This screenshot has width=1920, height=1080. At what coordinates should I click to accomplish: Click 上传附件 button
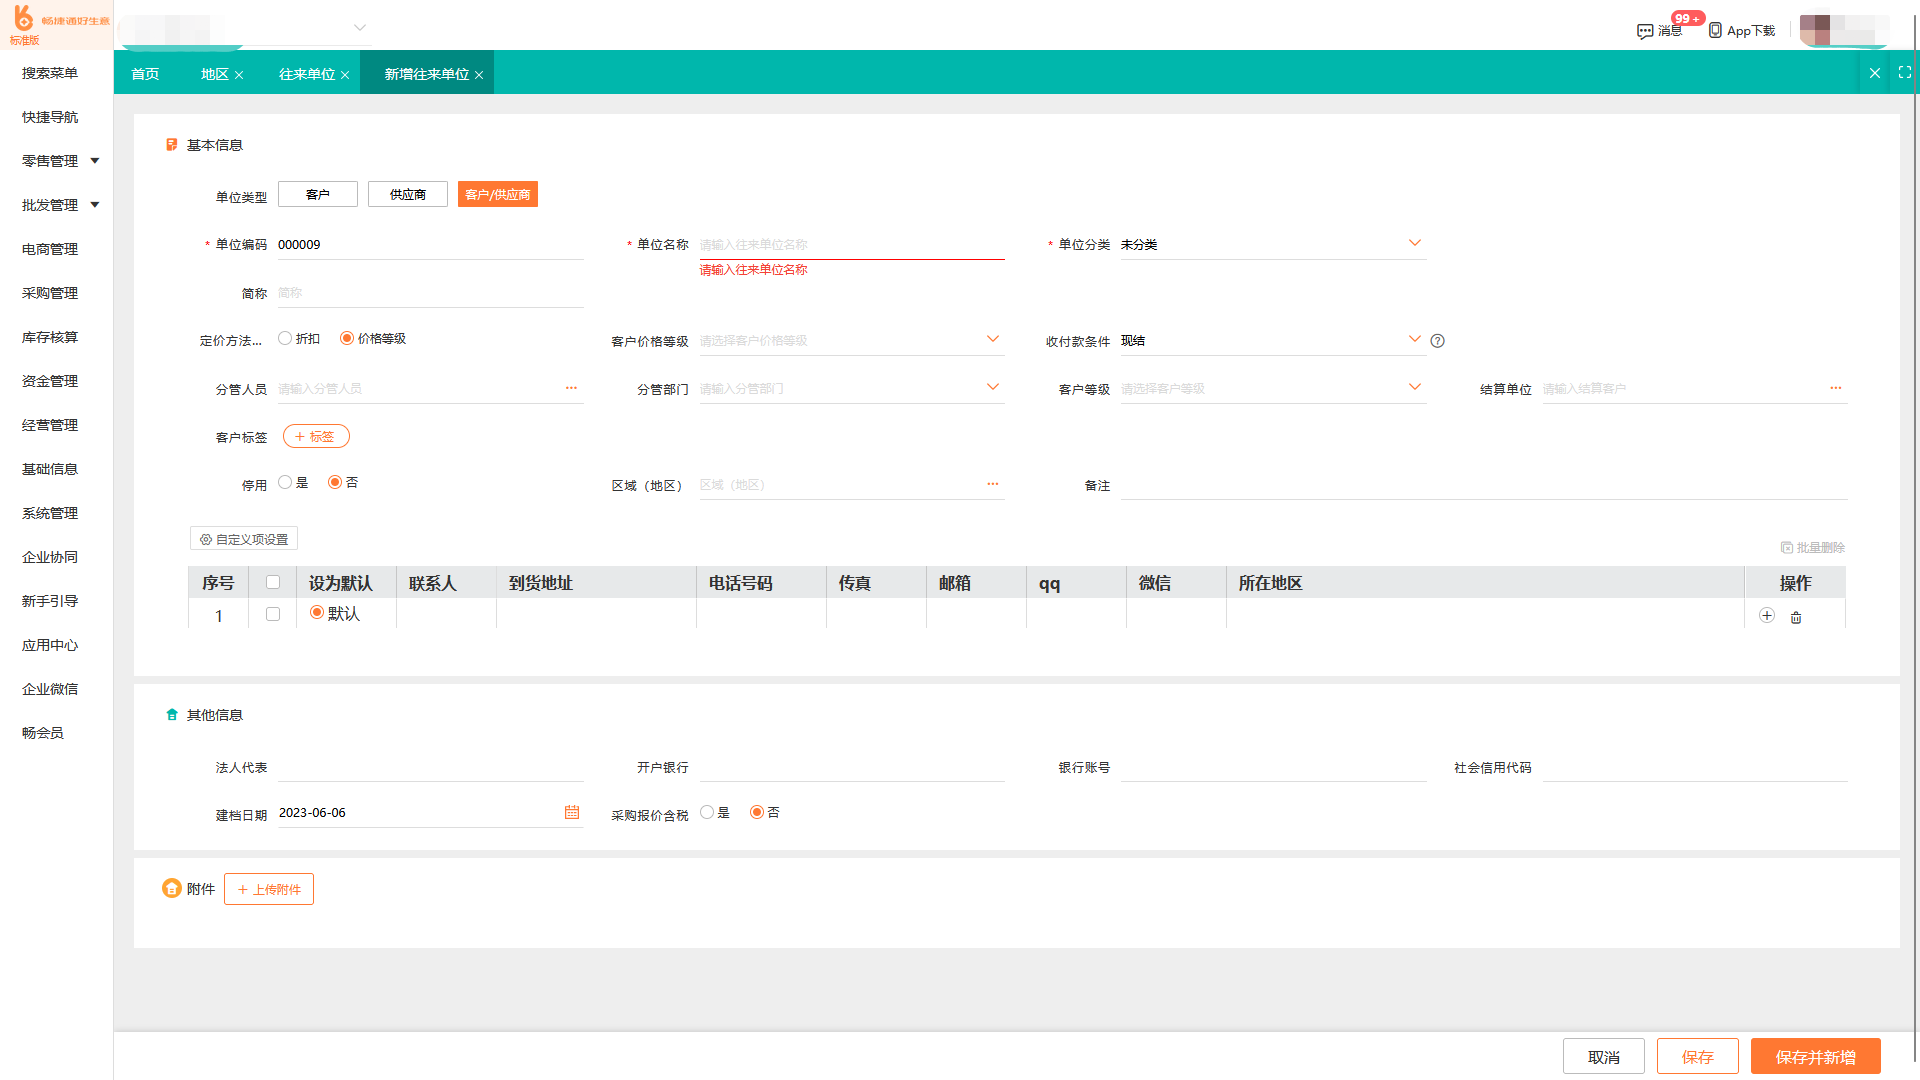pyautogui.click(x=268, y=889)
